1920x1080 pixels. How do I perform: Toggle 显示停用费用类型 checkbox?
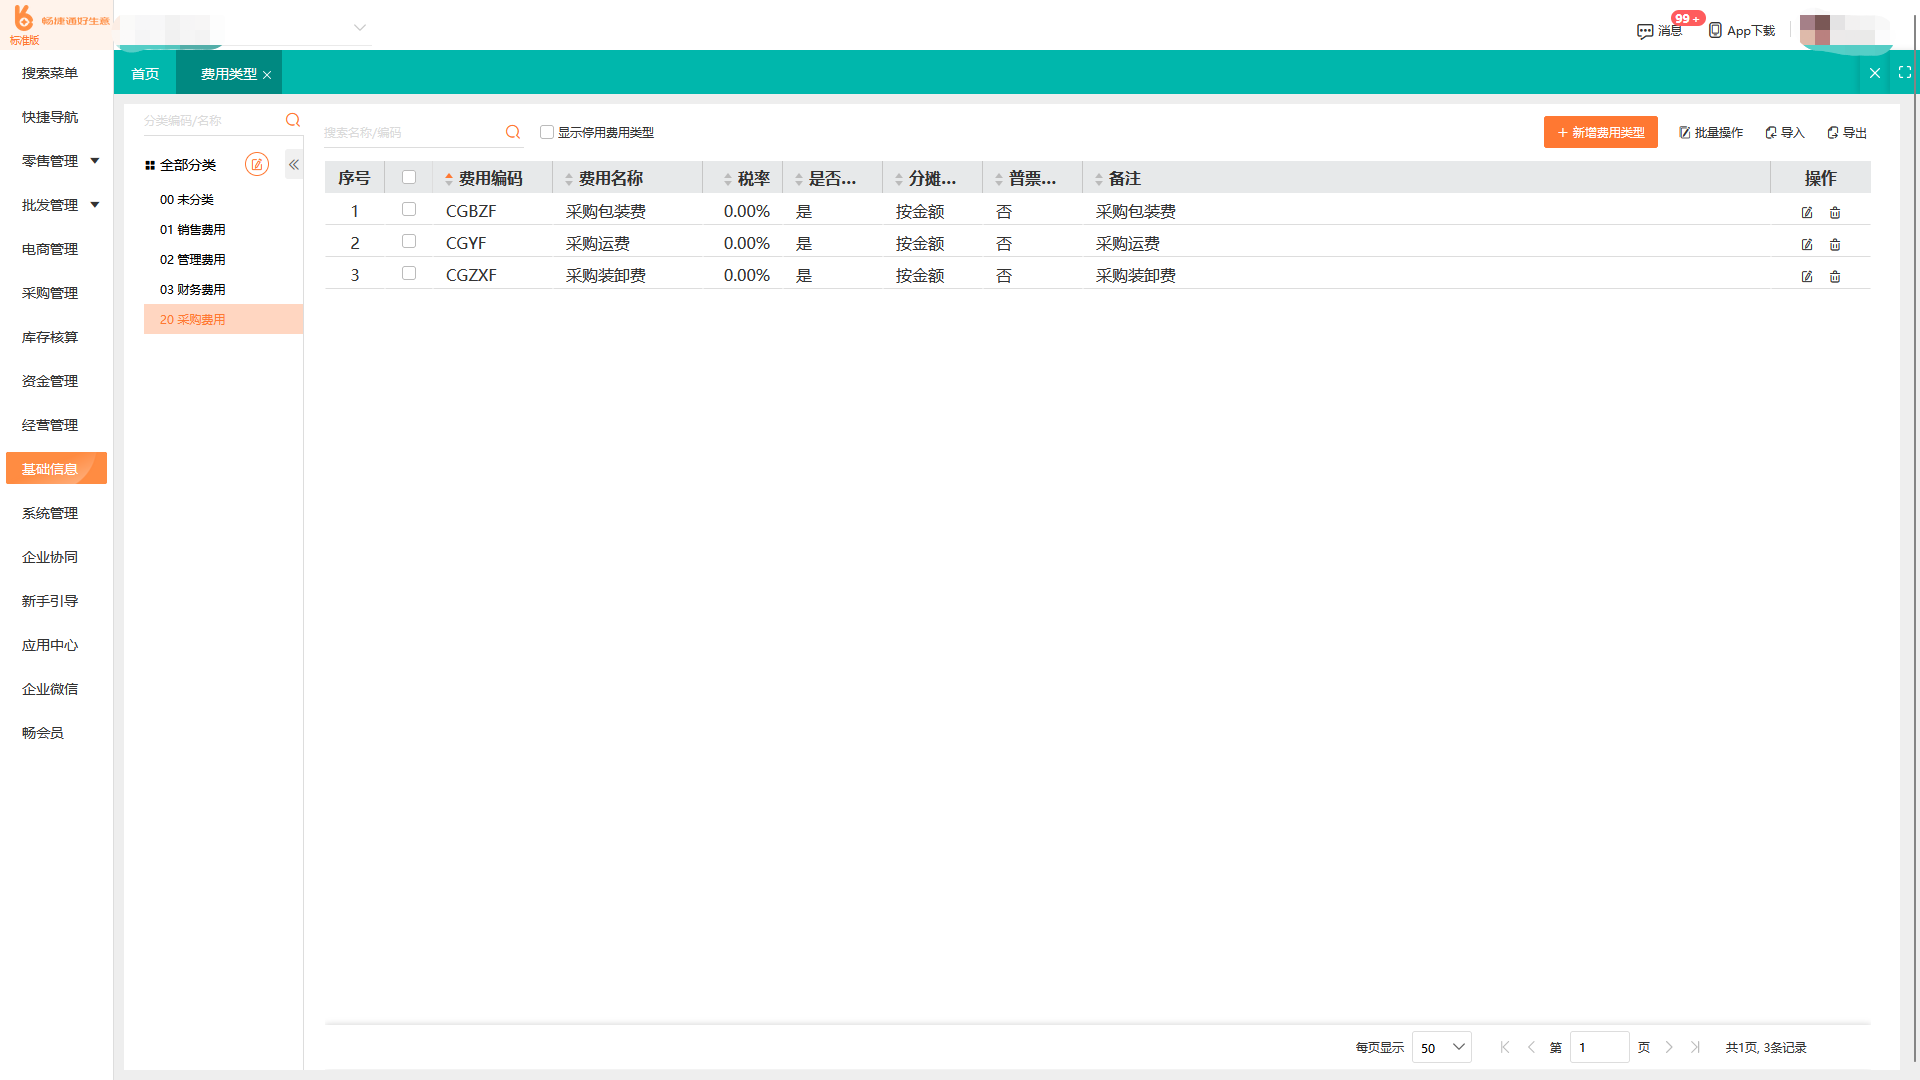point(545,131)
